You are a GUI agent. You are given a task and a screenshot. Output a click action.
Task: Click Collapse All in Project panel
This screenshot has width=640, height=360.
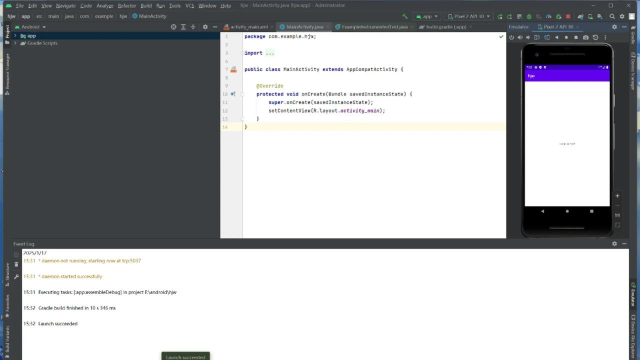click(193, 27)
